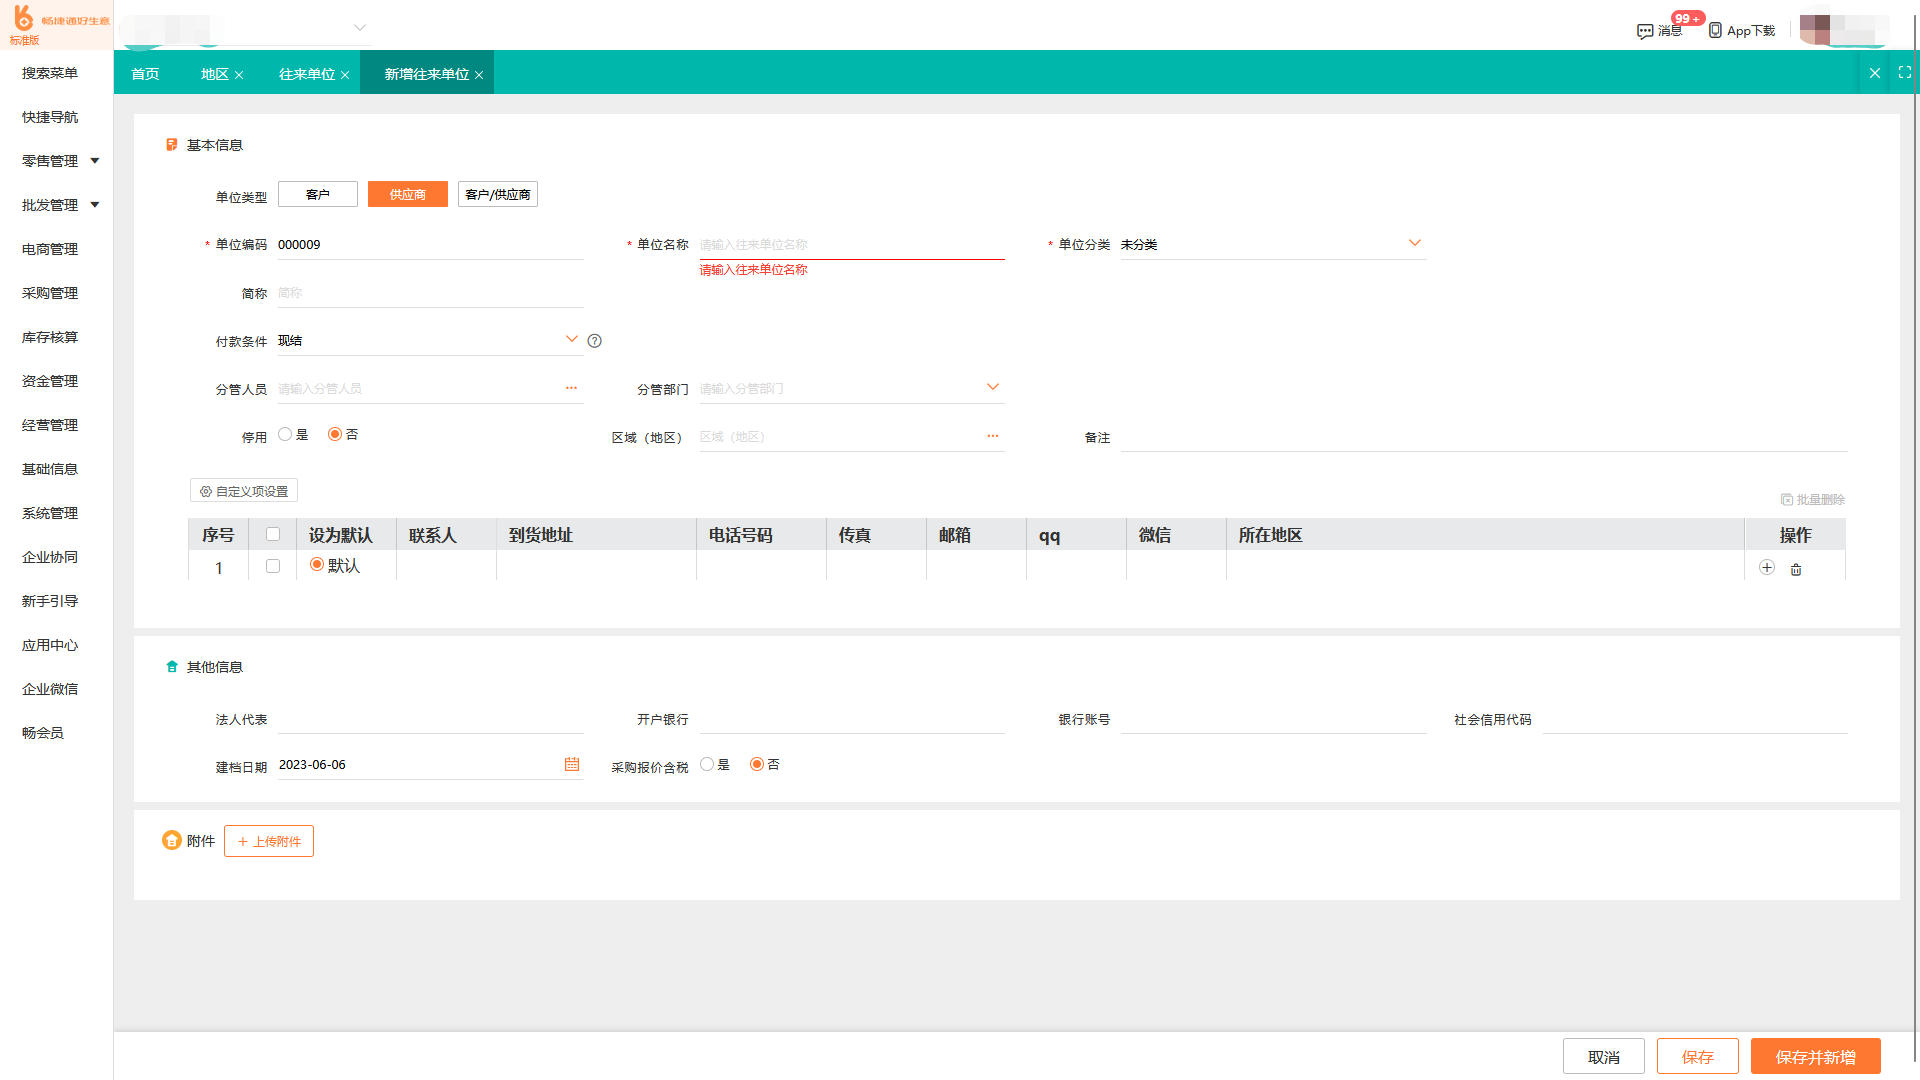Select 是 radio button for 停用
This screenshot has height=1080, width=1920.
[x=285, y=434]
